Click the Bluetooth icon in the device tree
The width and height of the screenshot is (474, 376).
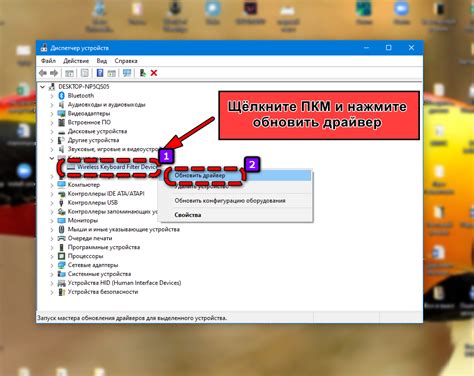pos(61,96)
